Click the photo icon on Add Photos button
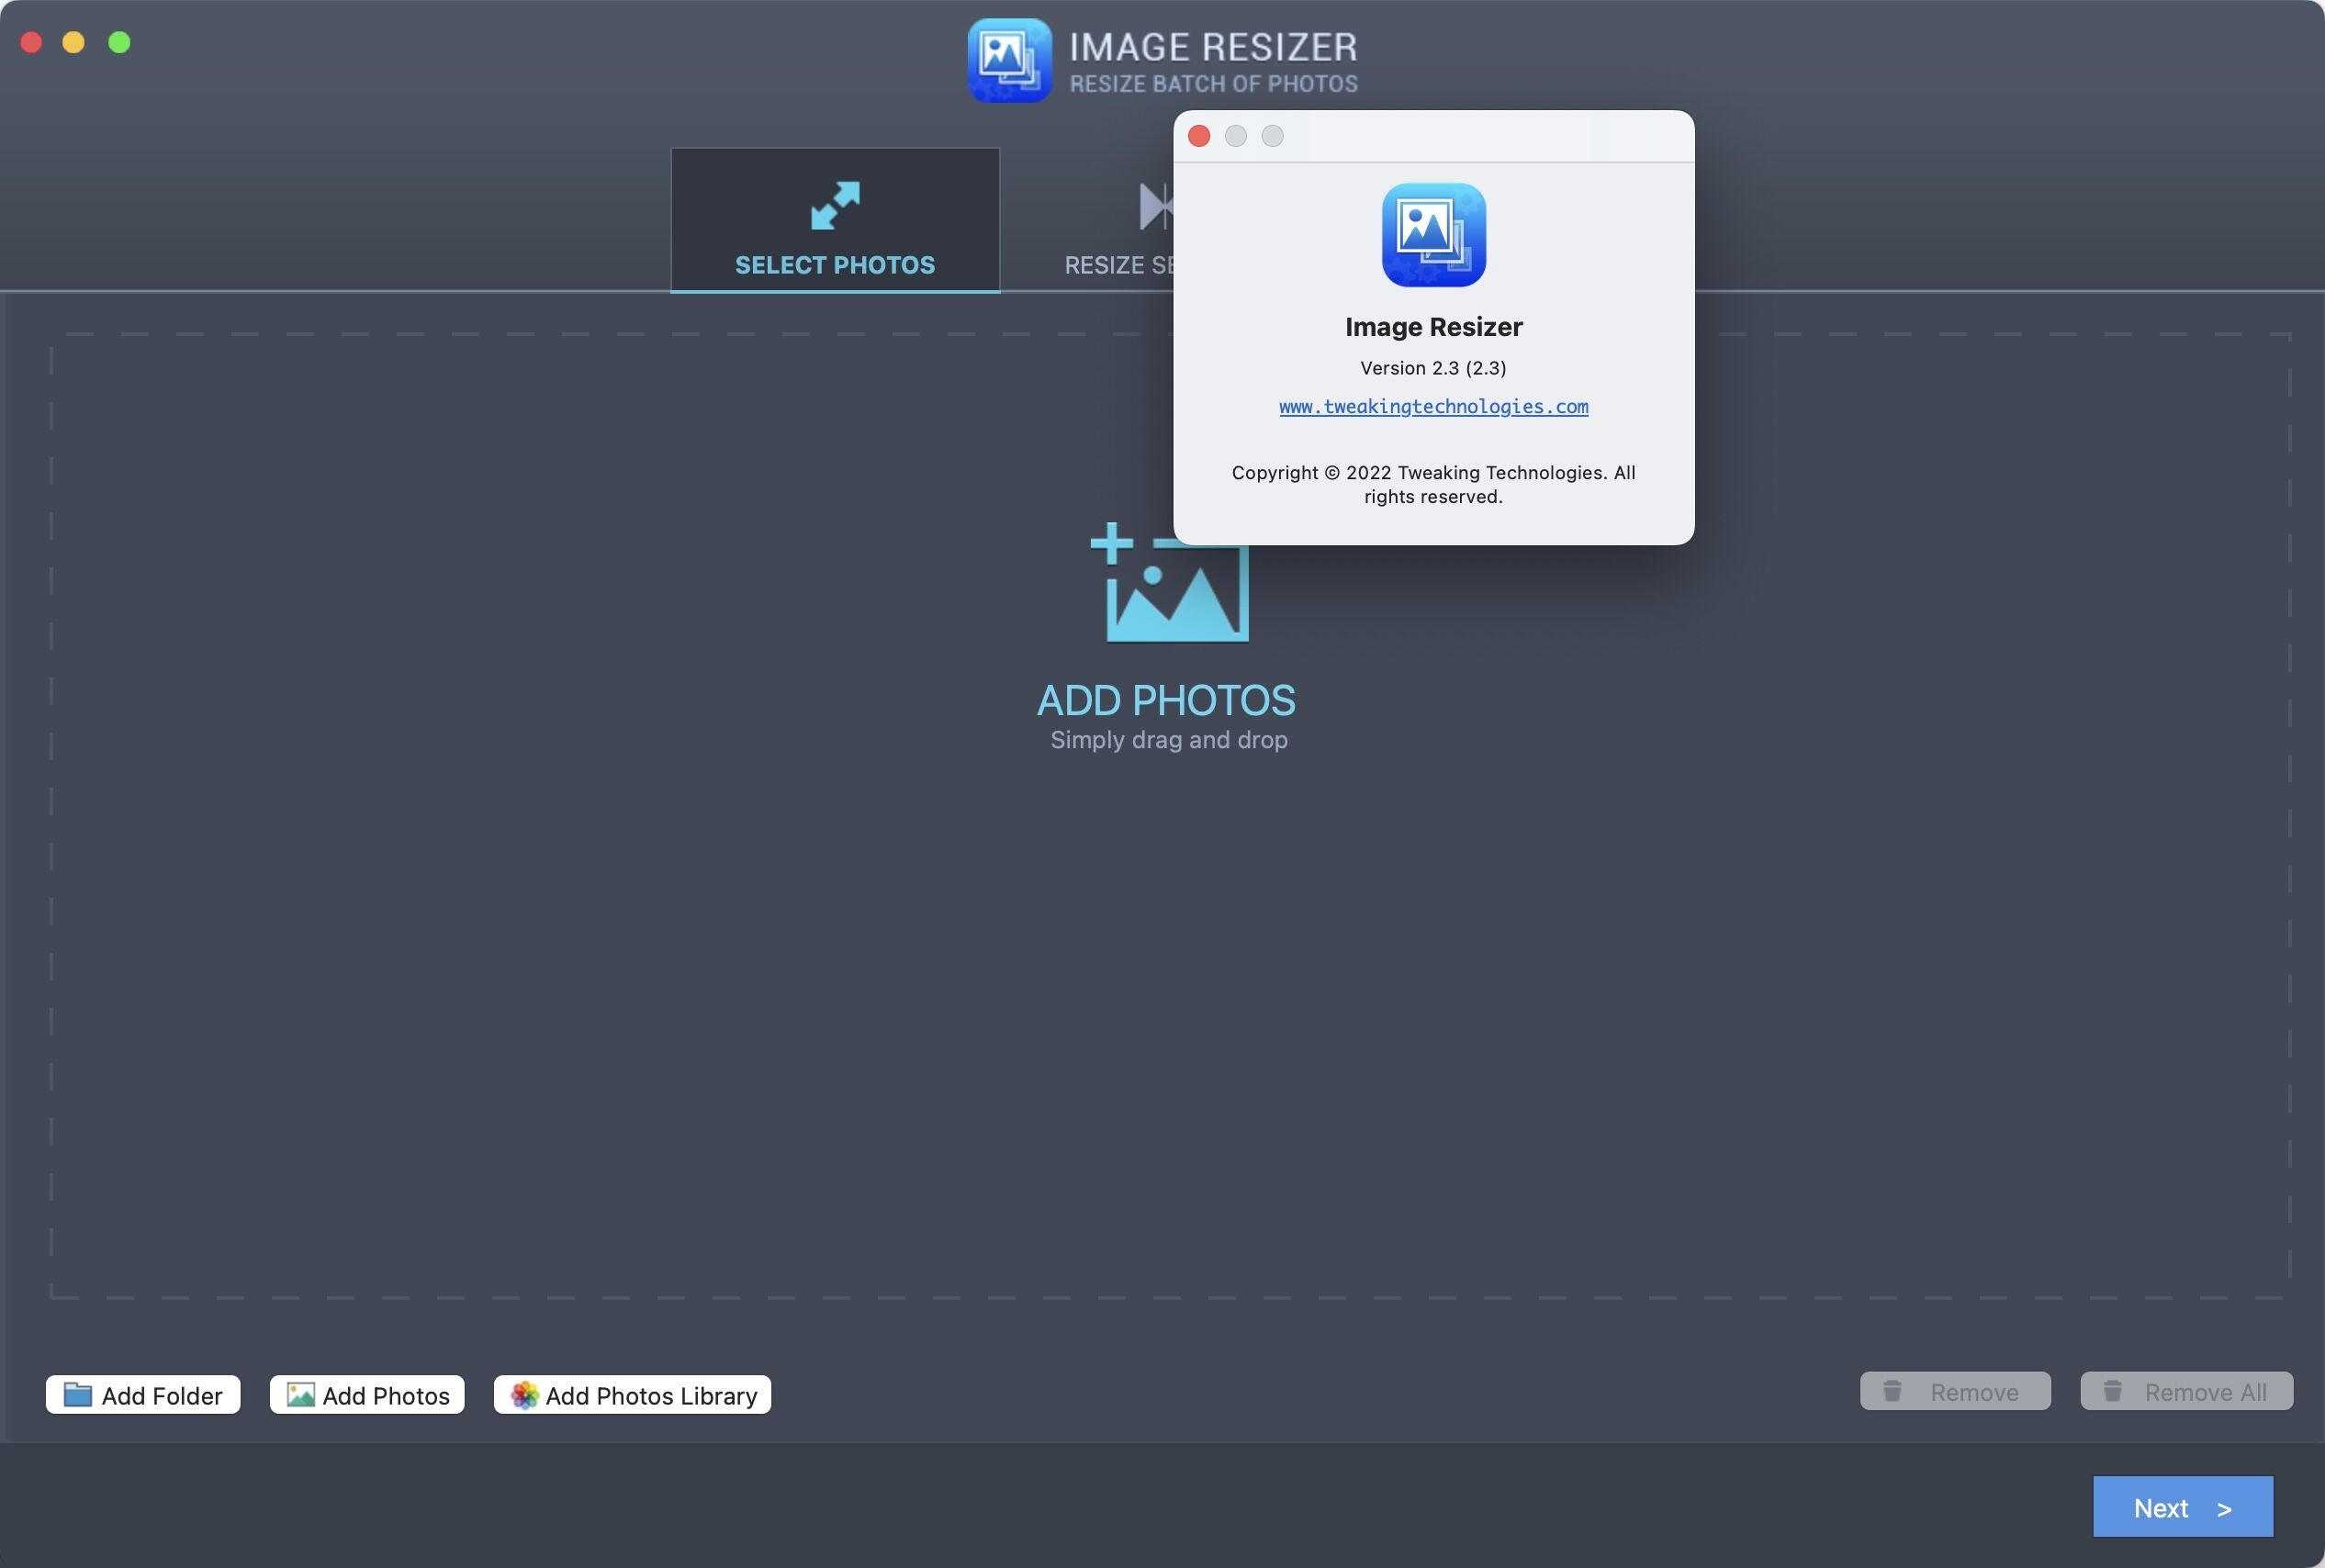 click(299, 1394)
